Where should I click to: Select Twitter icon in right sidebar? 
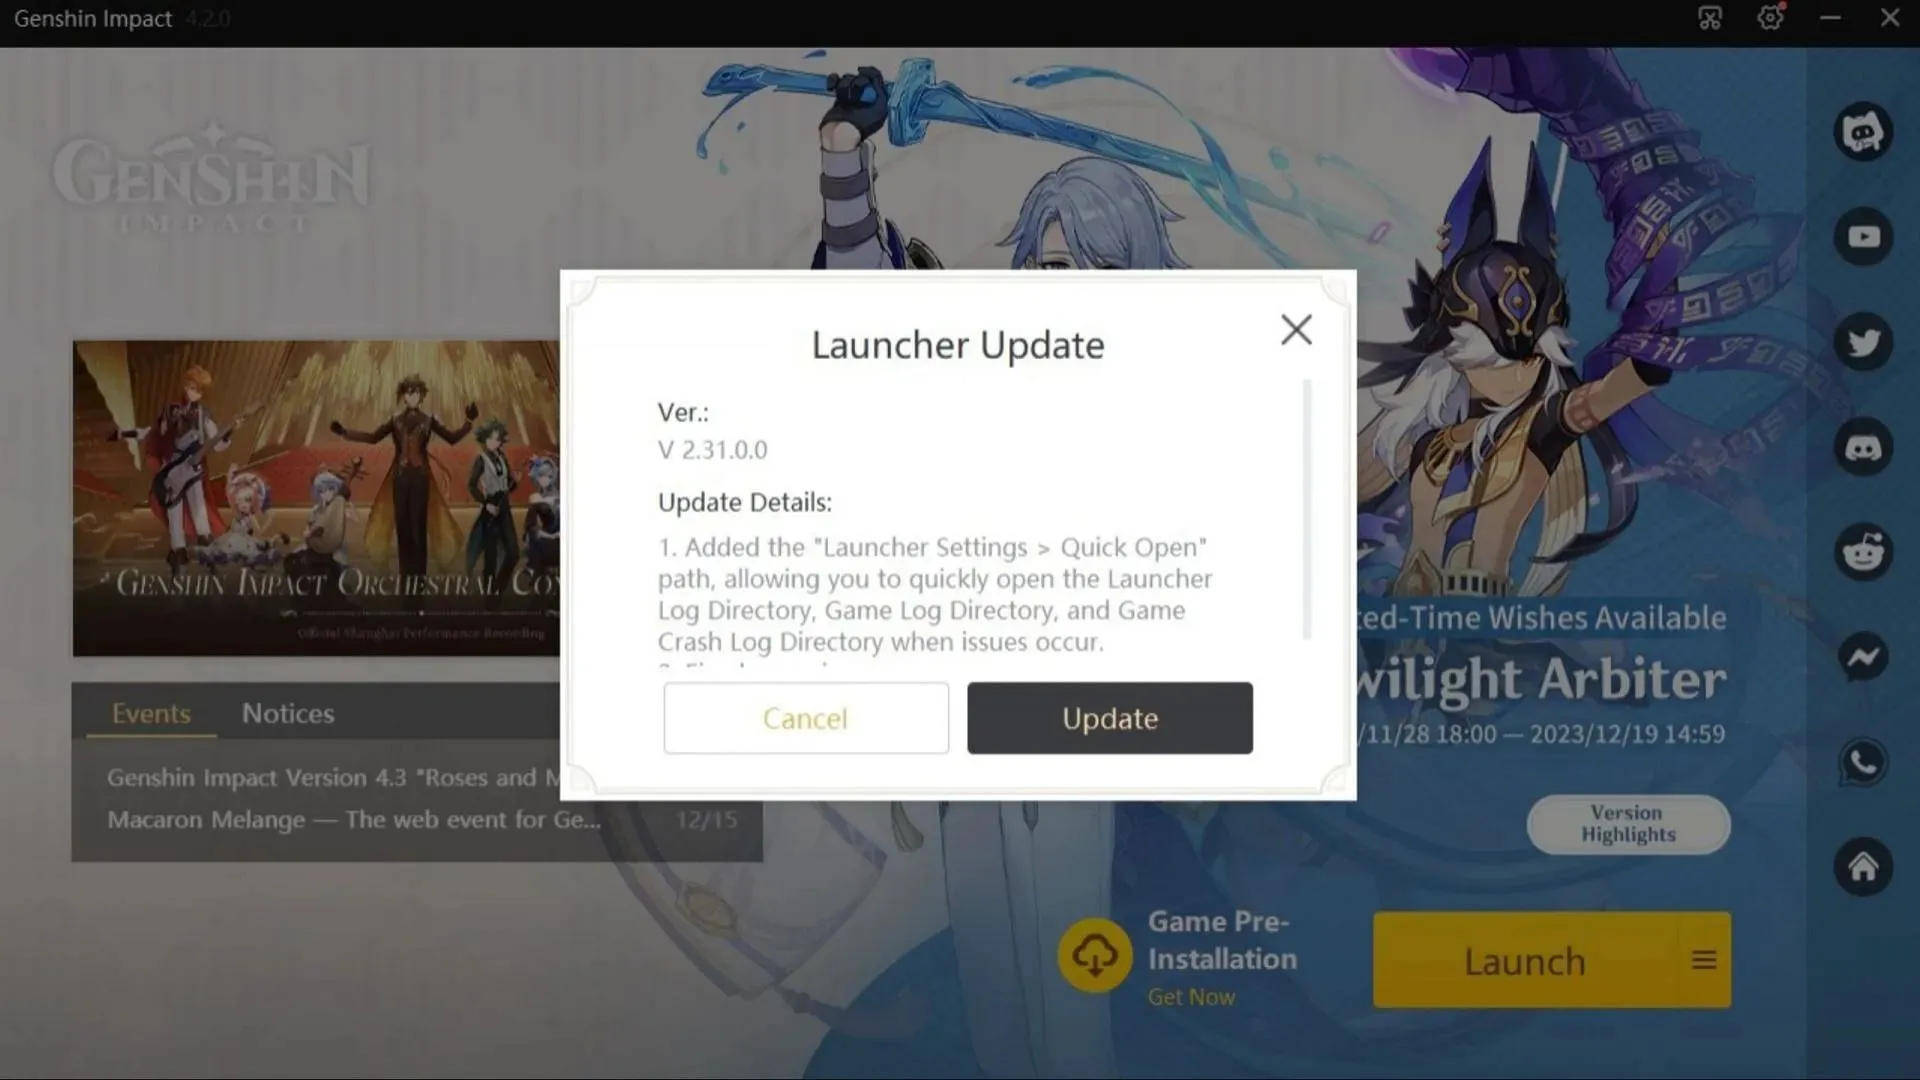1865,342
